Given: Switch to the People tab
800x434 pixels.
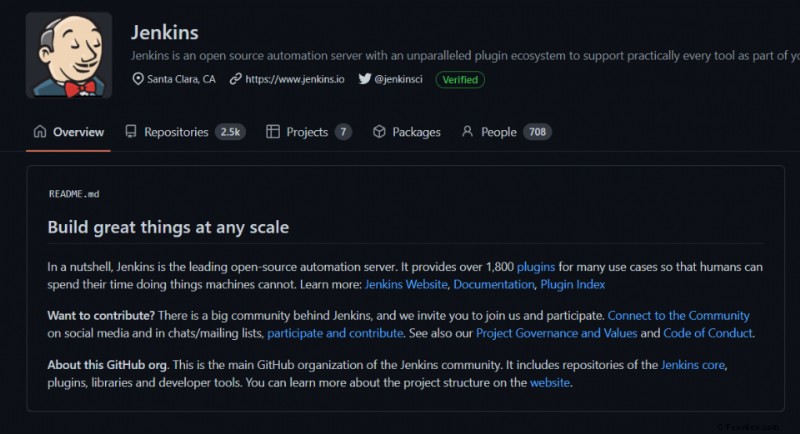Looking at the screenshot, I should point(498,132).
